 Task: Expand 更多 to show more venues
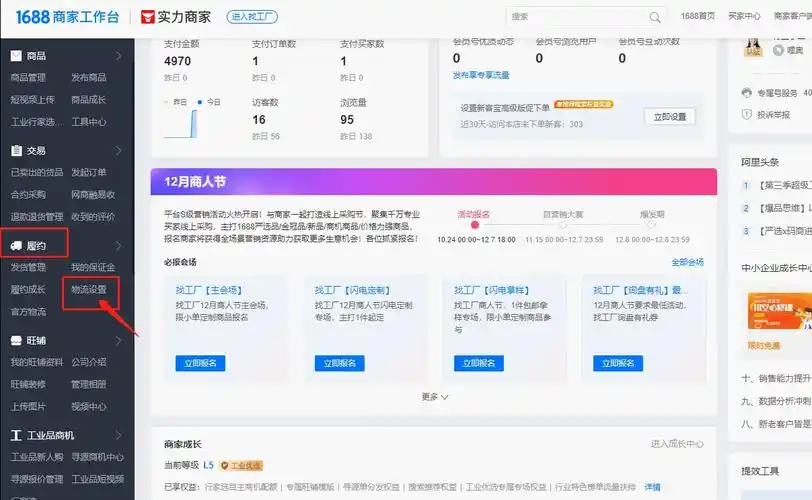434,396
